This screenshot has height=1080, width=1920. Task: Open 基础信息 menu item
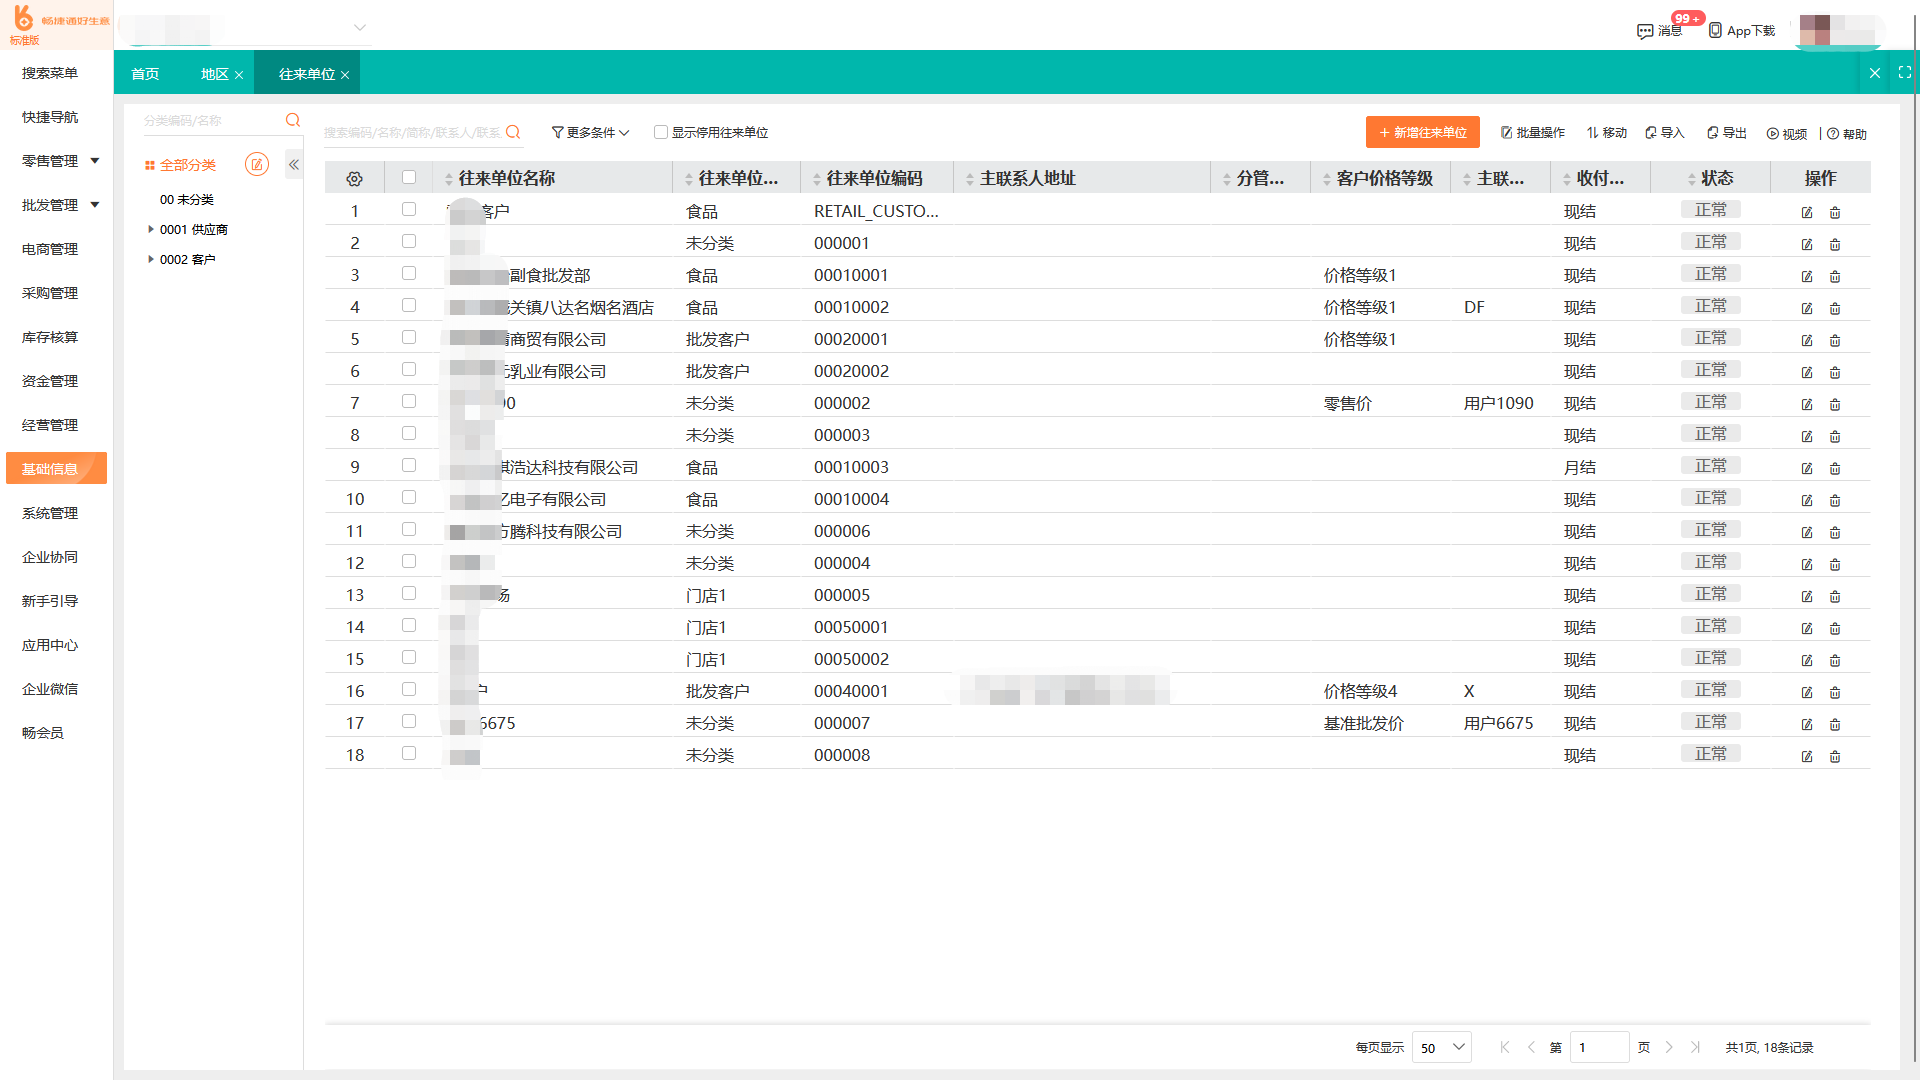(x=53, y=468)
